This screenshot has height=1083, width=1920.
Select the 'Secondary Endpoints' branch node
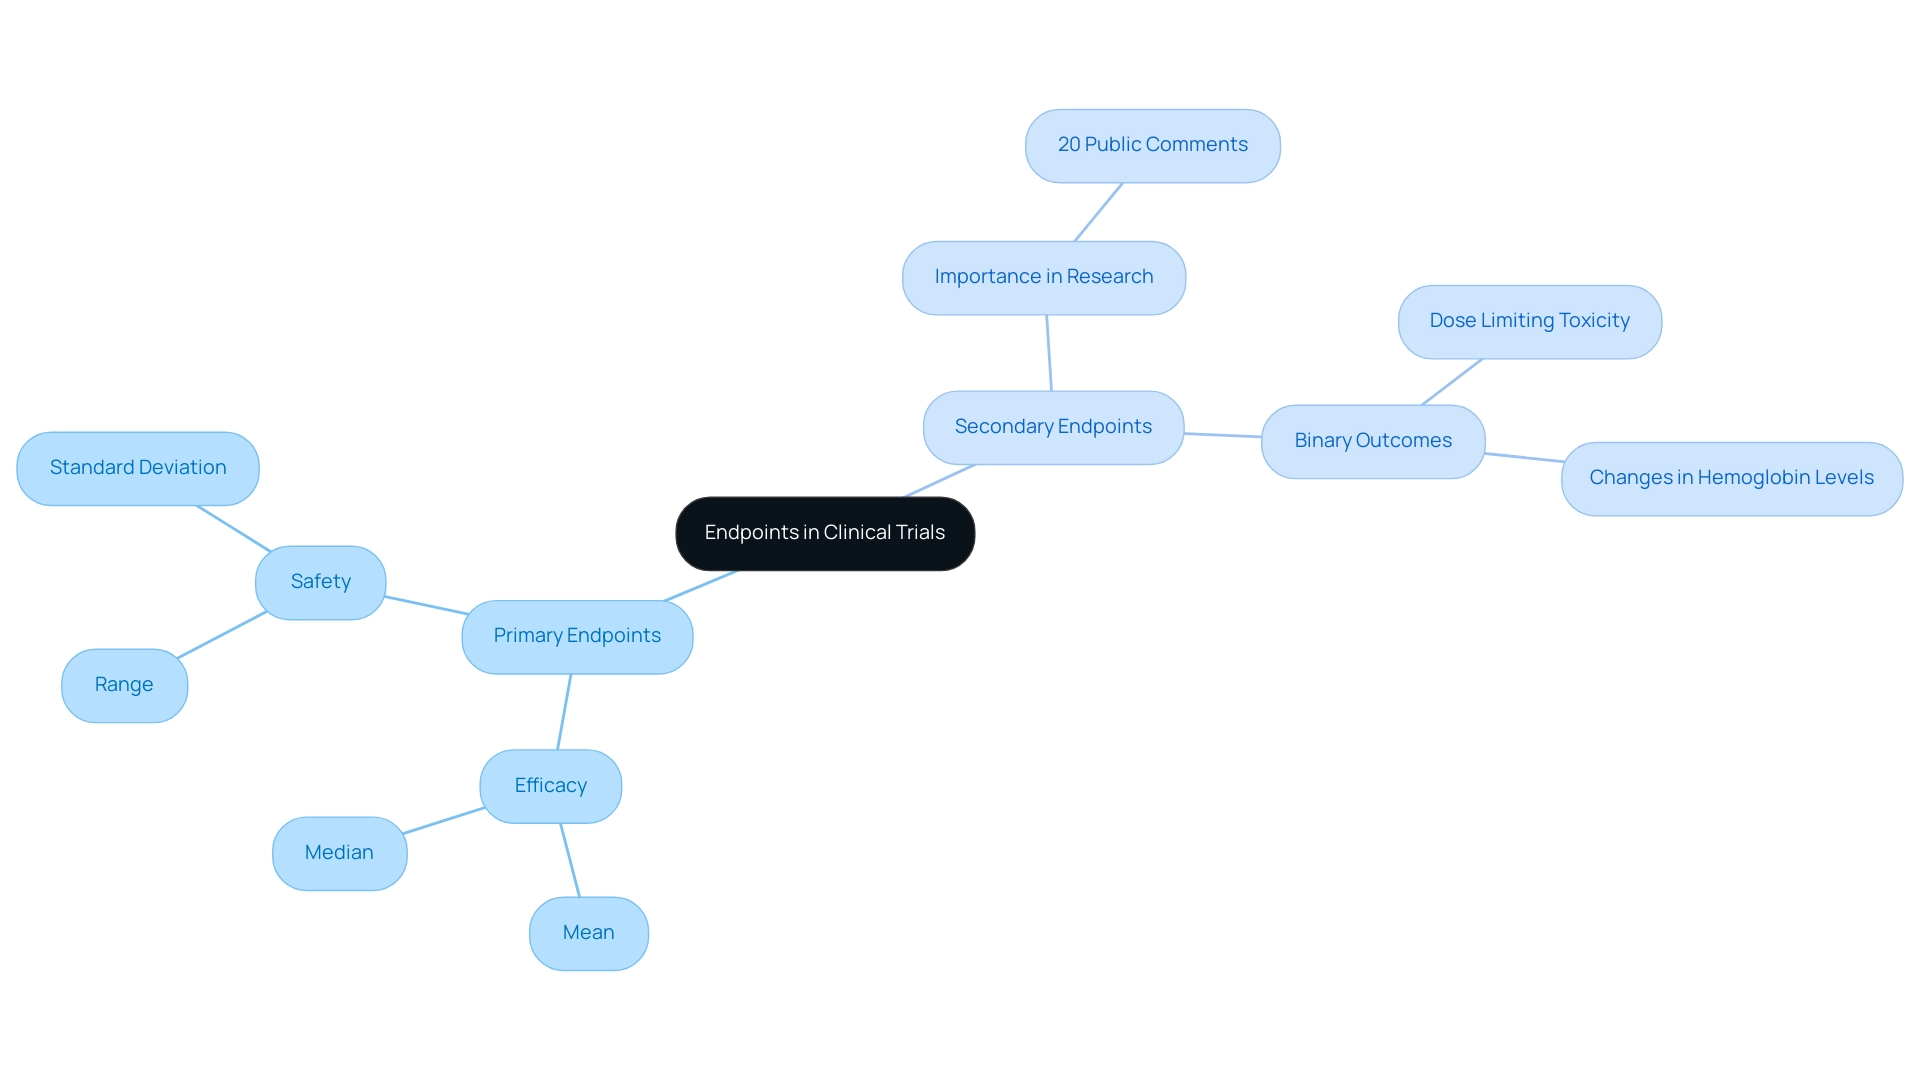1050,426
